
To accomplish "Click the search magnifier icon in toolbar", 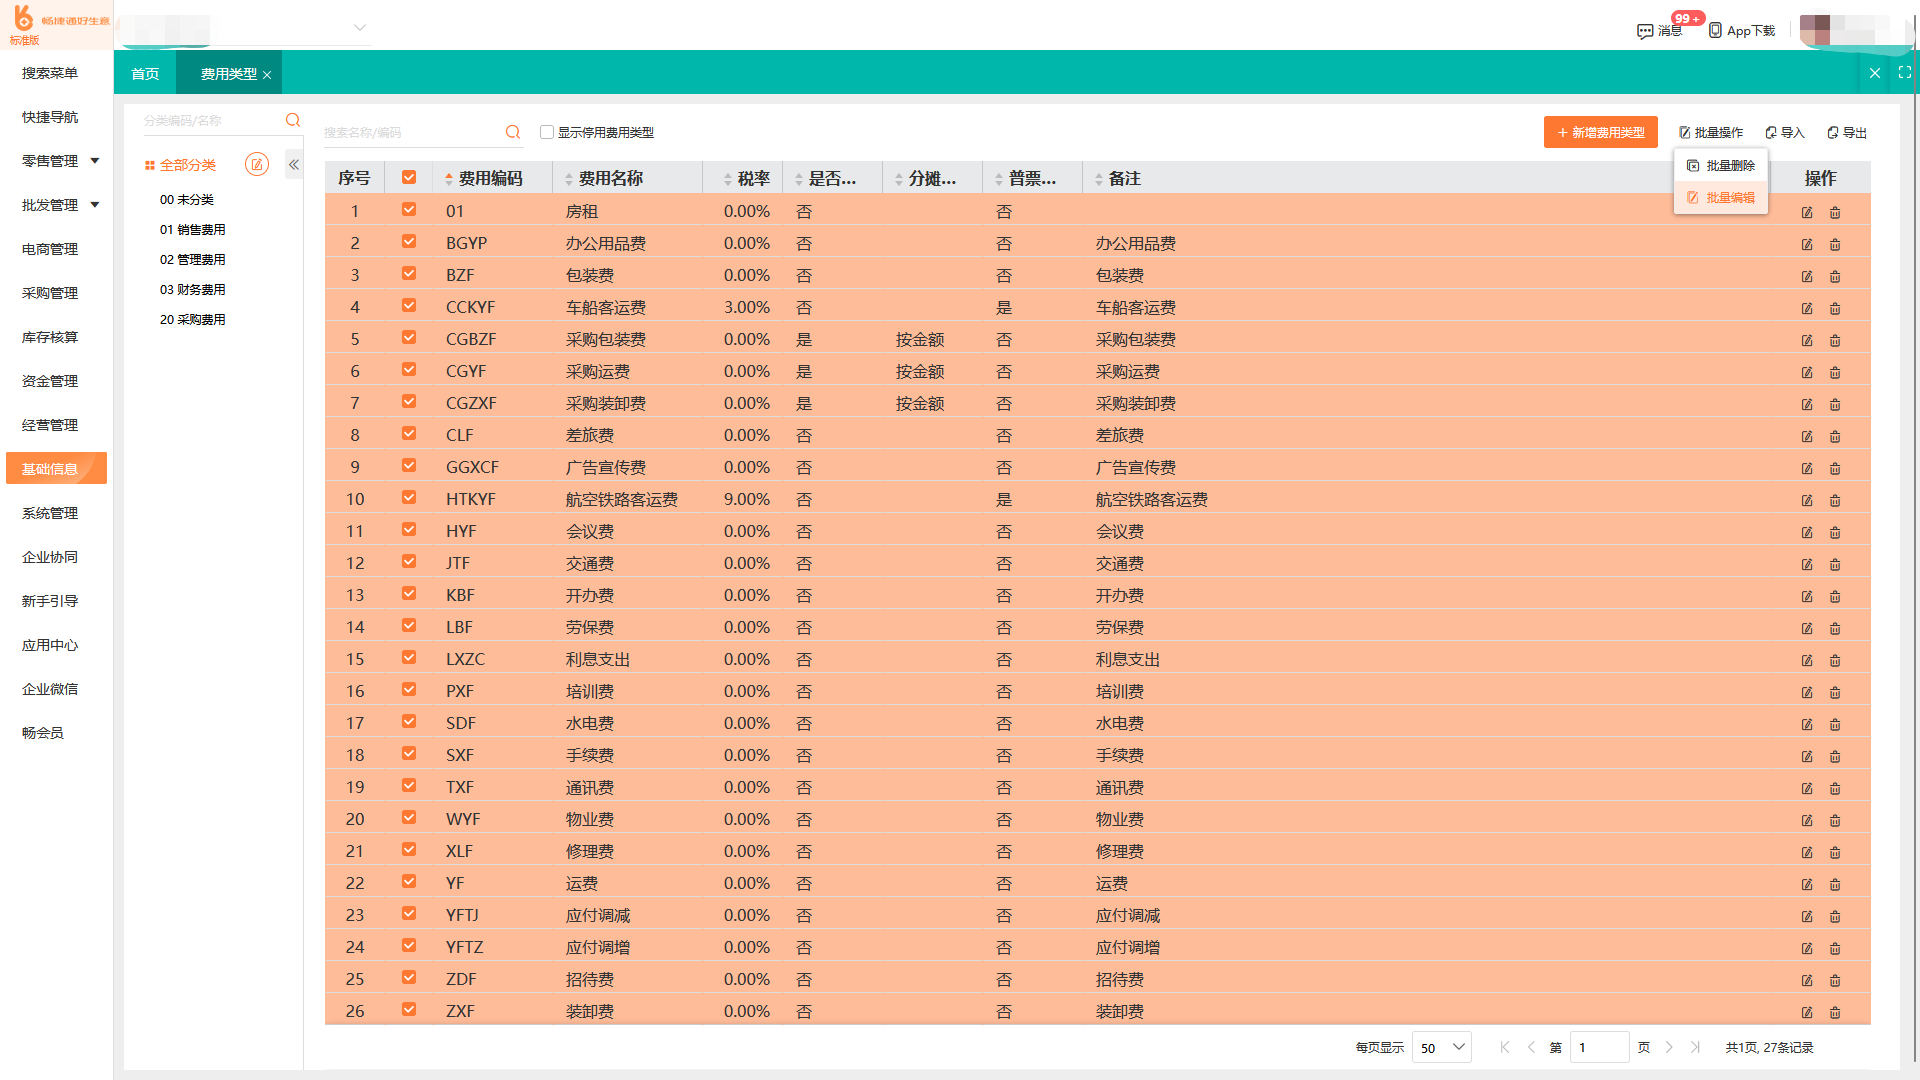I will [x=514, y=131].
